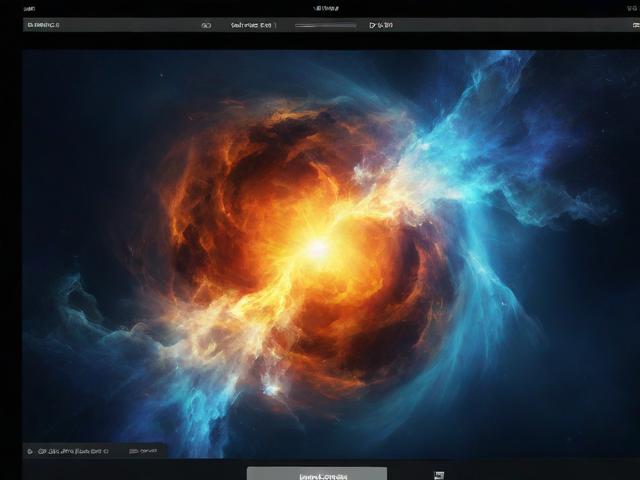640x480 pixels.
Task: Open the toolbar label right of the slider
Action: [x=386, y=25]
